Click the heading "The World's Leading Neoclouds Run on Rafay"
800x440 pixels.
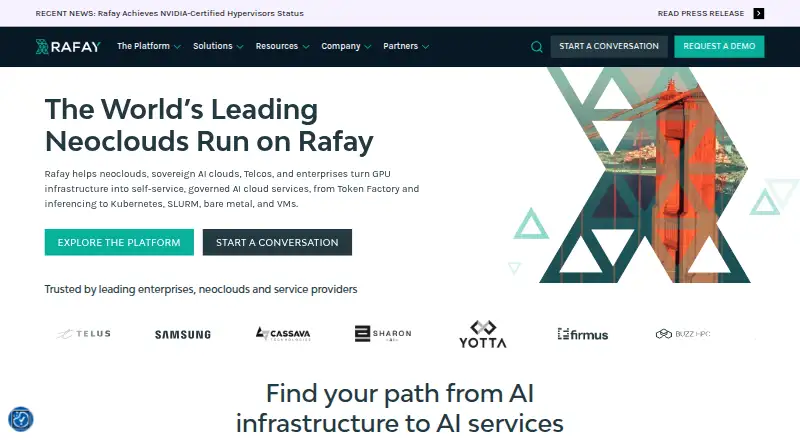point(209,125)
